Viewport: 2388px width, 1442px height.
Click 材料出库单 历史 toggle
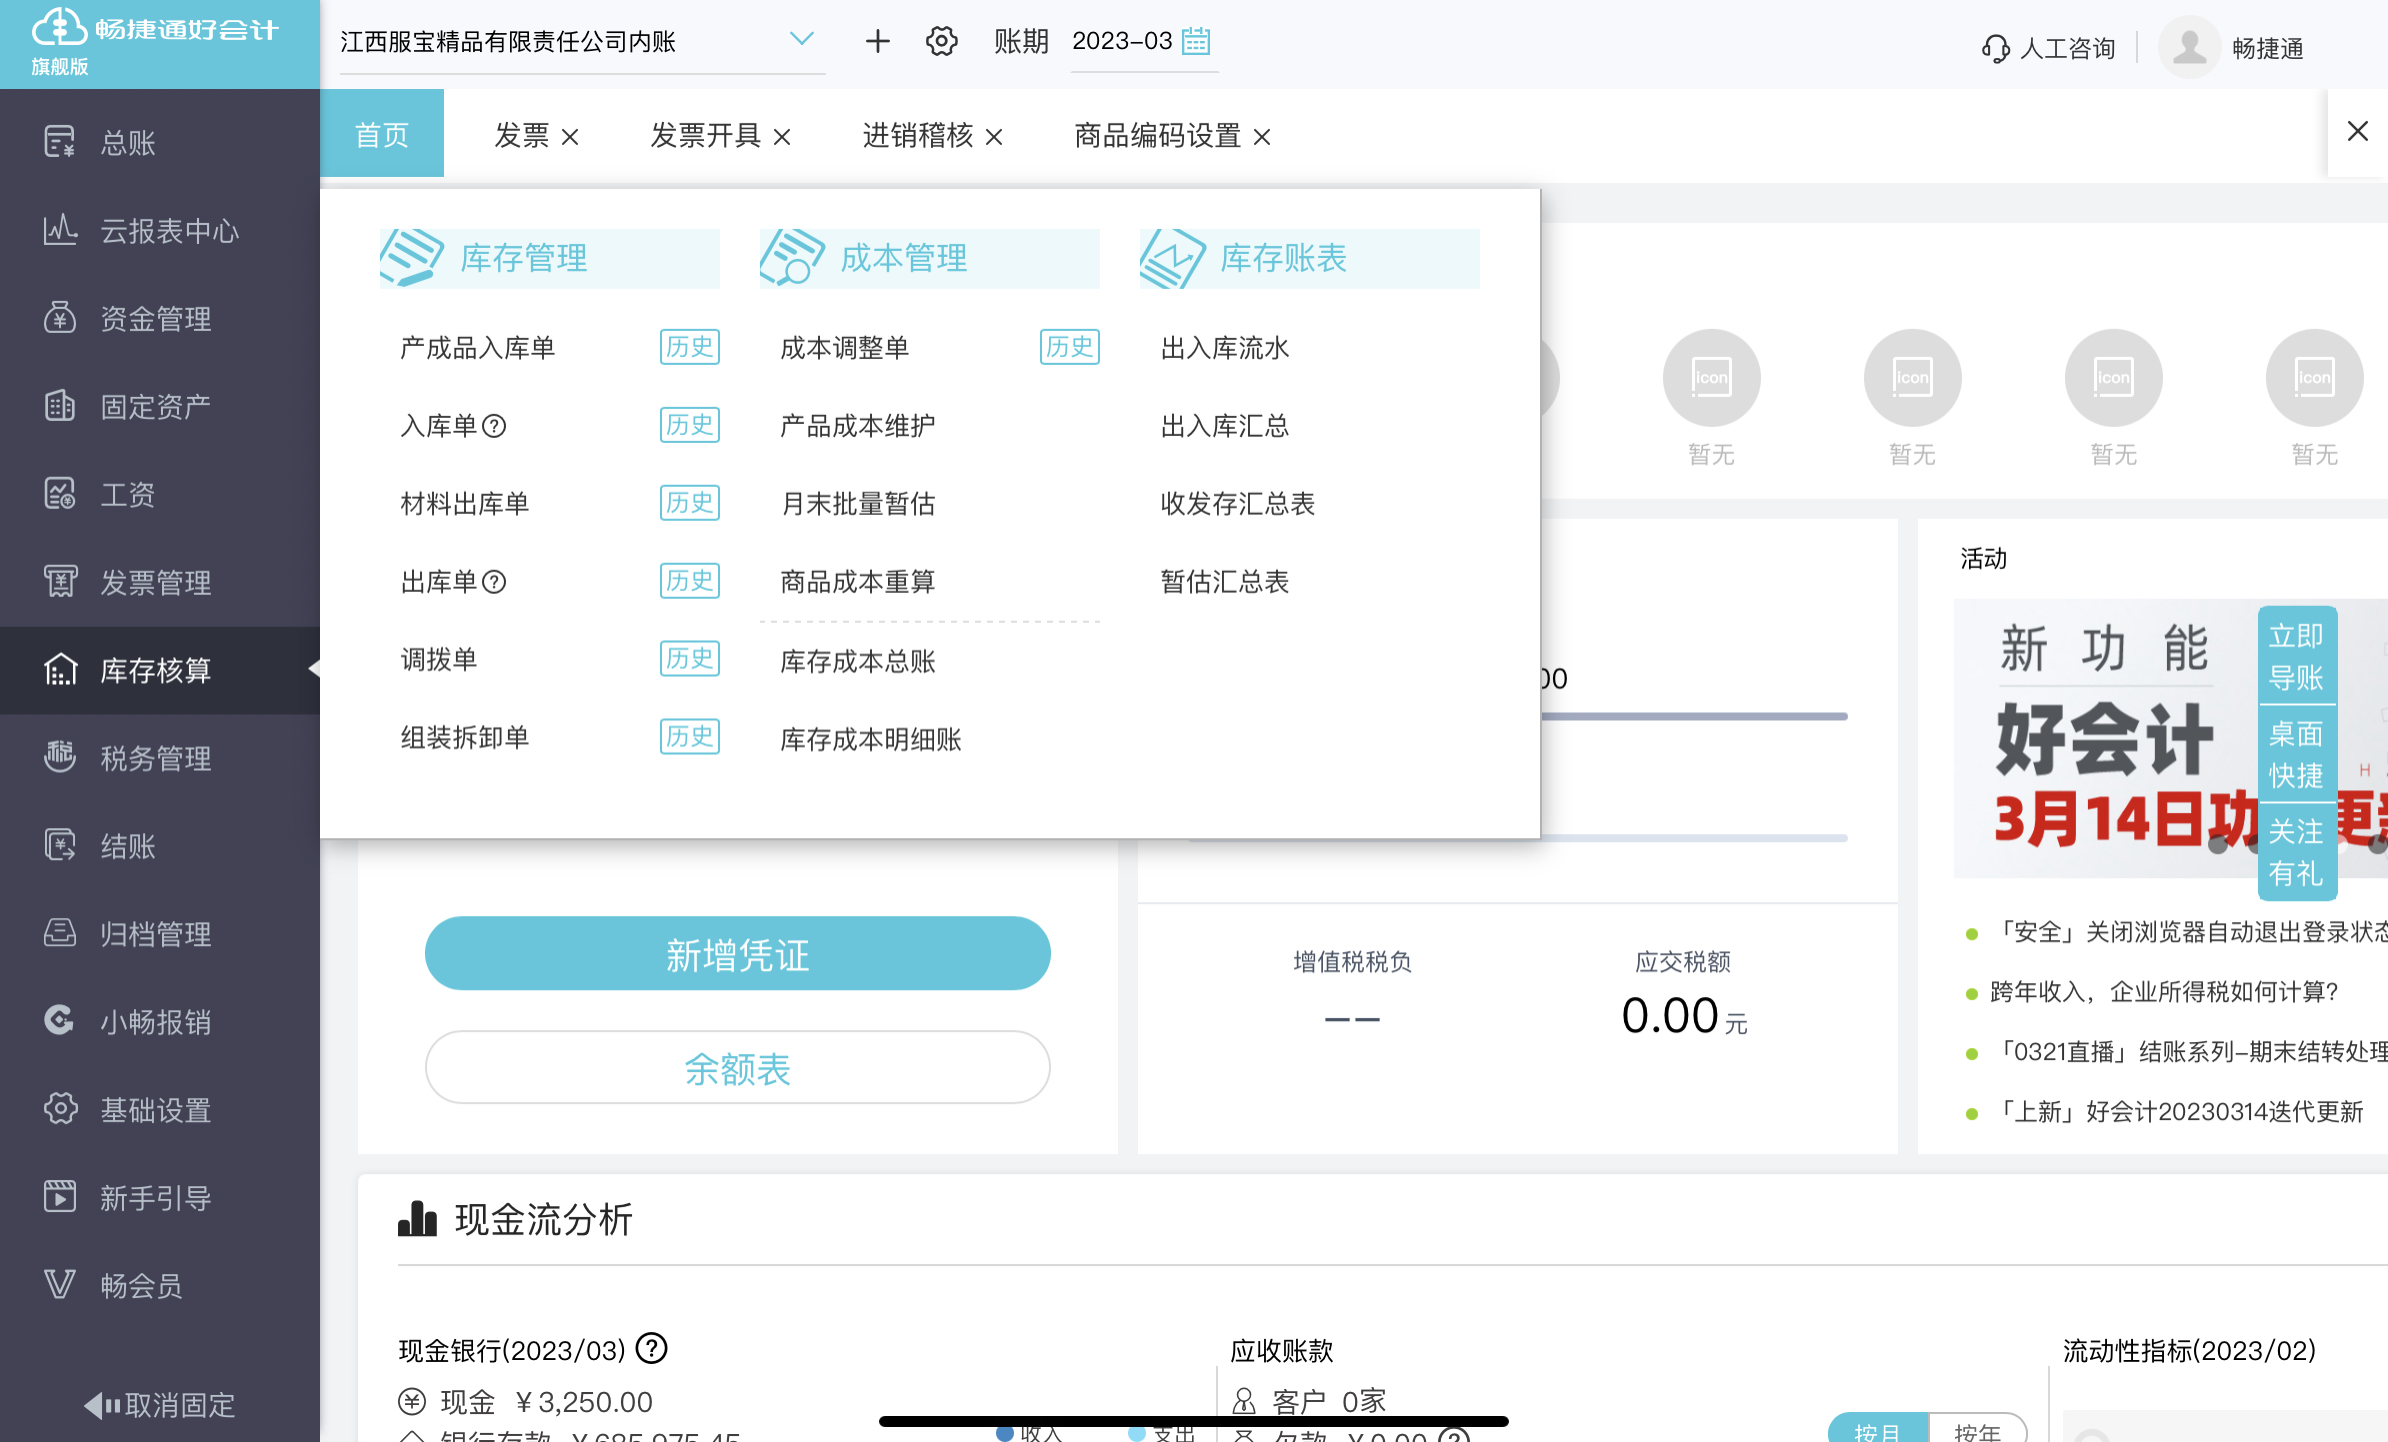[x=691, y=502]
